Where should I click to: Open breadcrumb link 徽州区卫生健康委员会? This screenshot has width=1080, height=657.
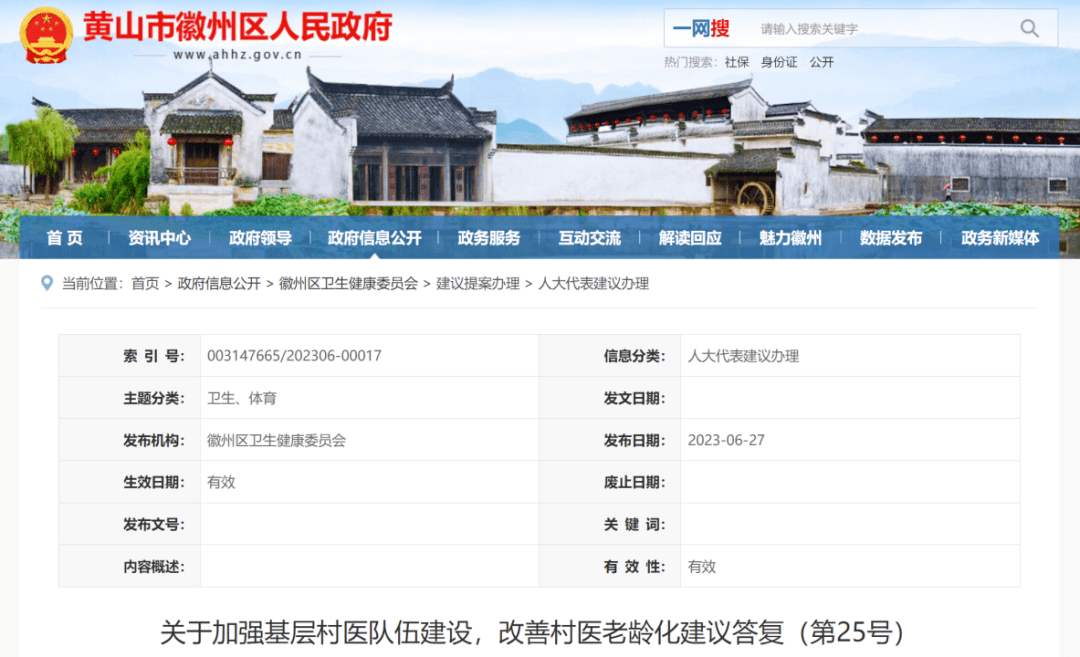348,283
